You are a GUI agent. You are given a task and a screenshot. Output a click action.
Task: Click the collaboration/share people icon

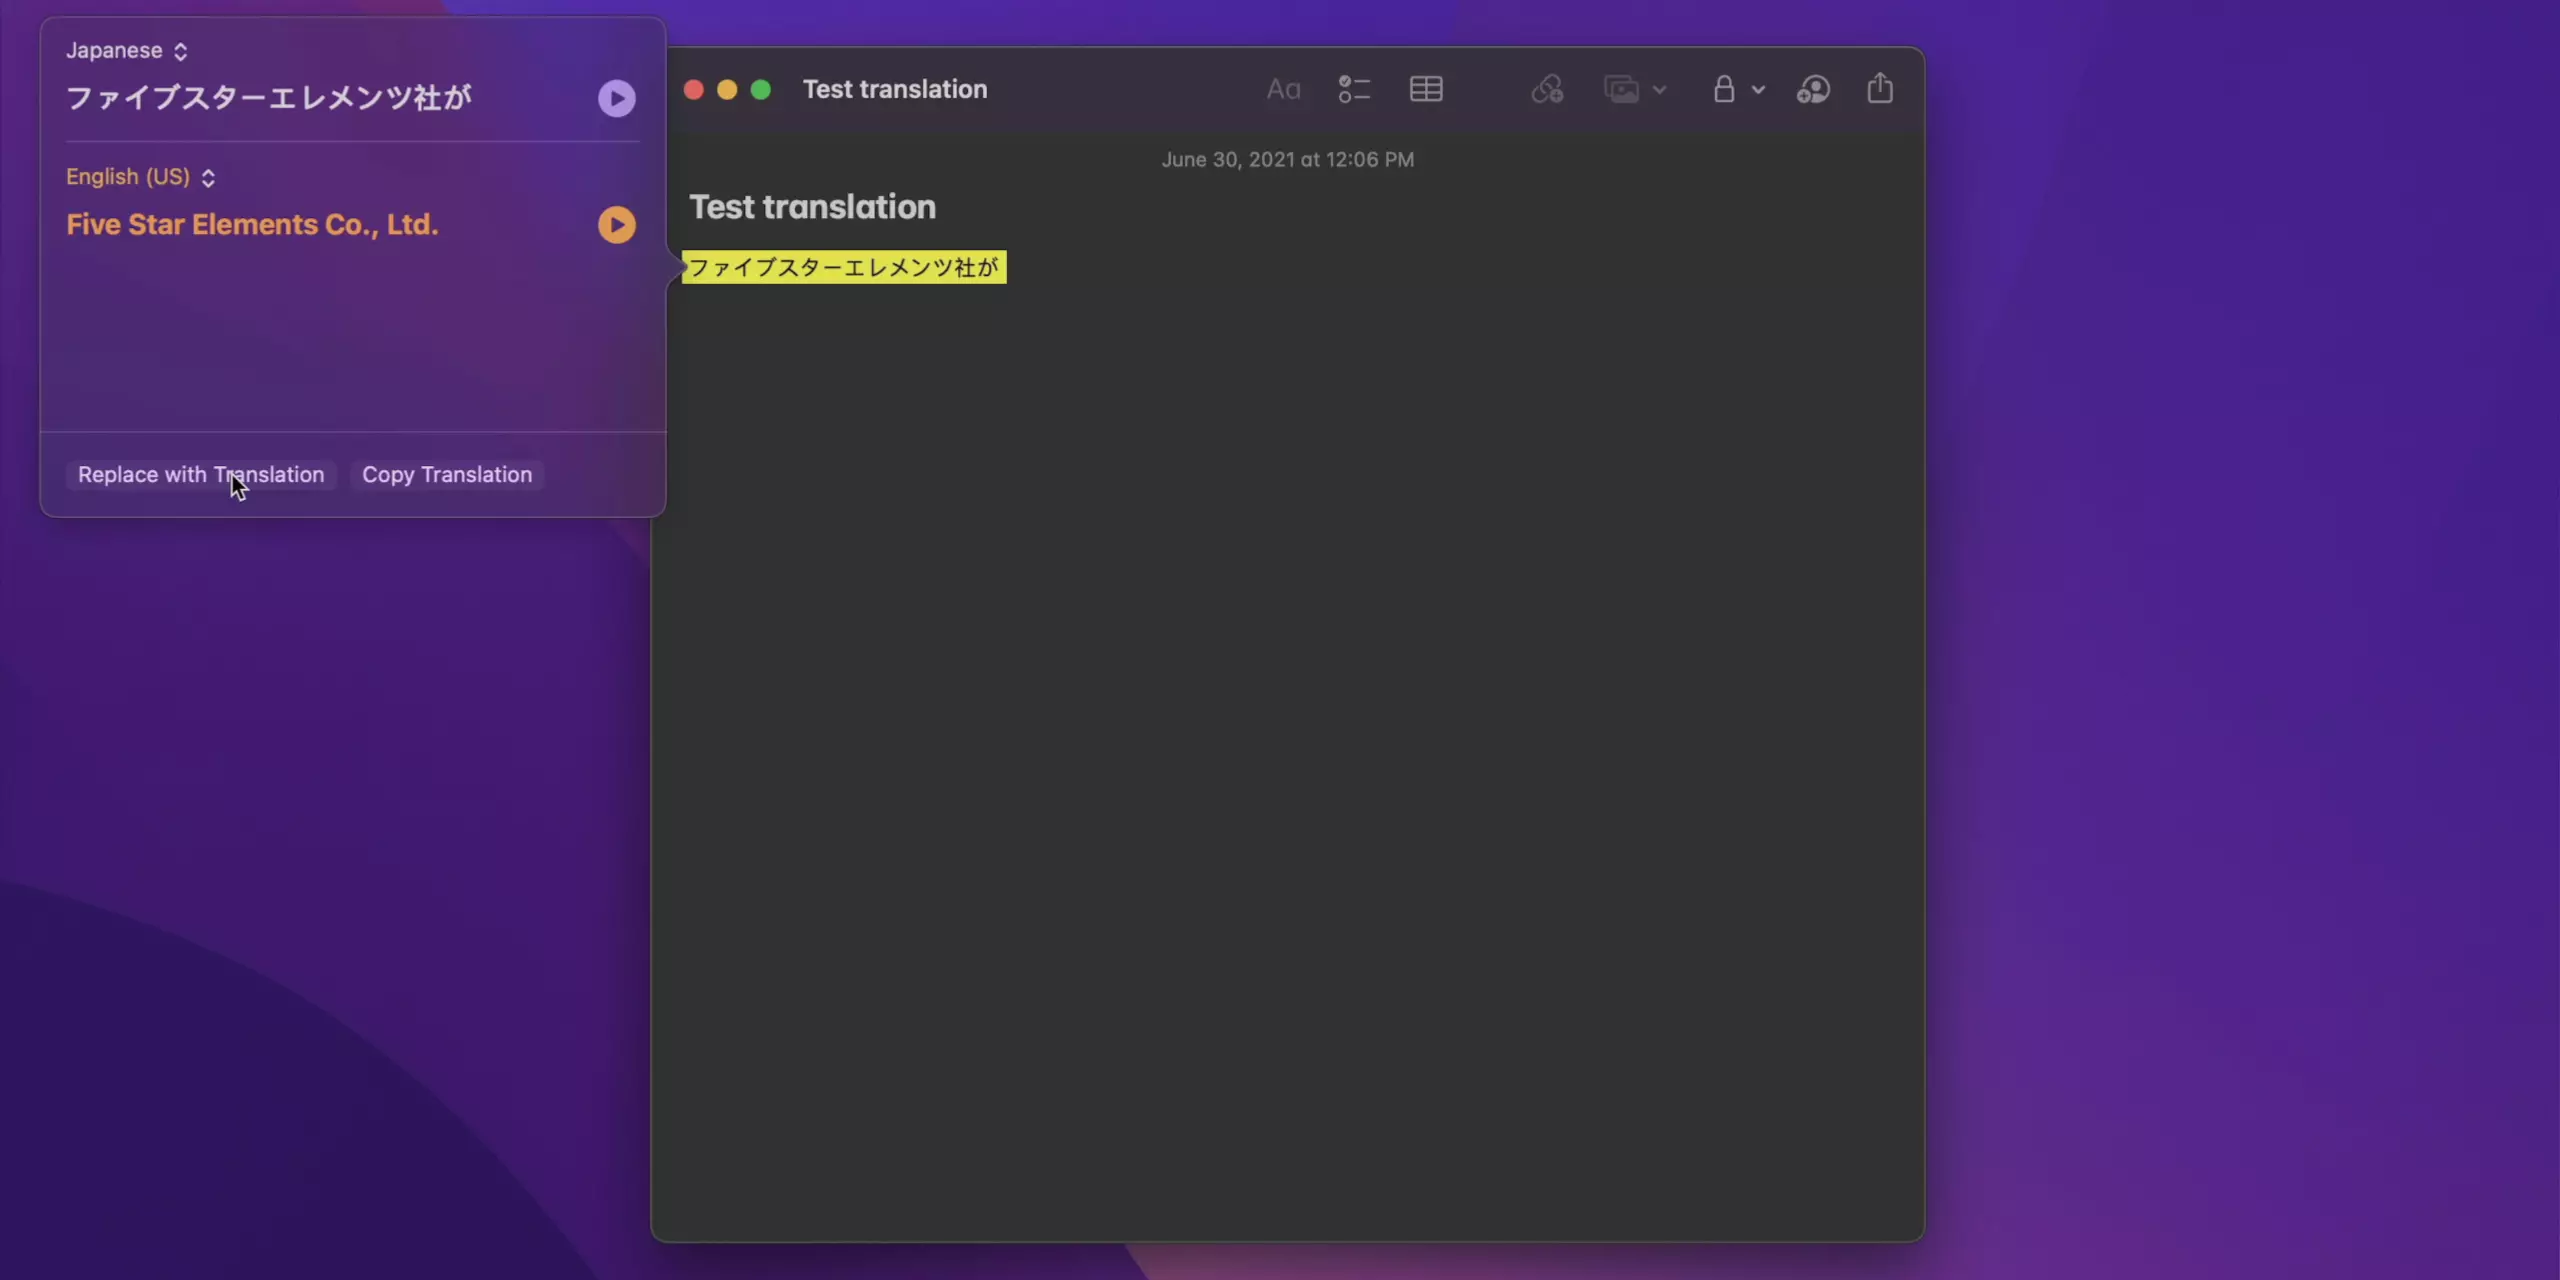coord(1812,88)
